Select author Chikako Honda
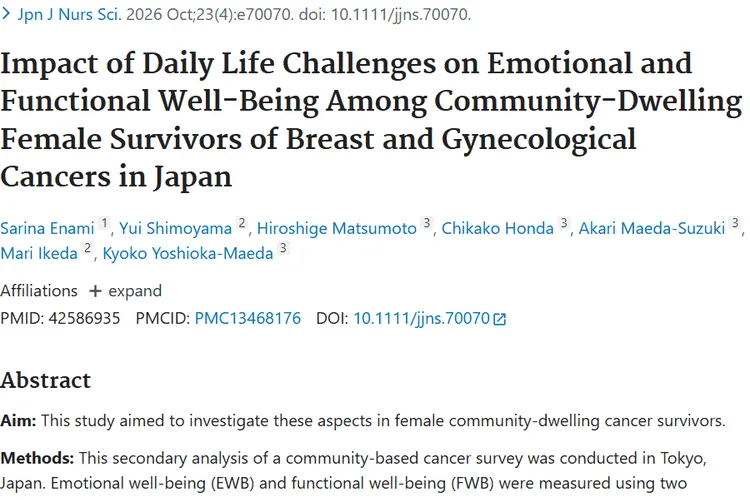 point(497,228)
